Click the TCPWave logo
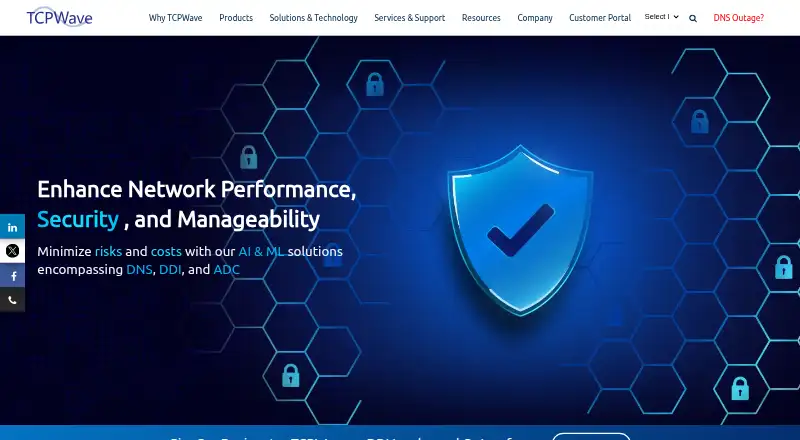 [60, 17]
